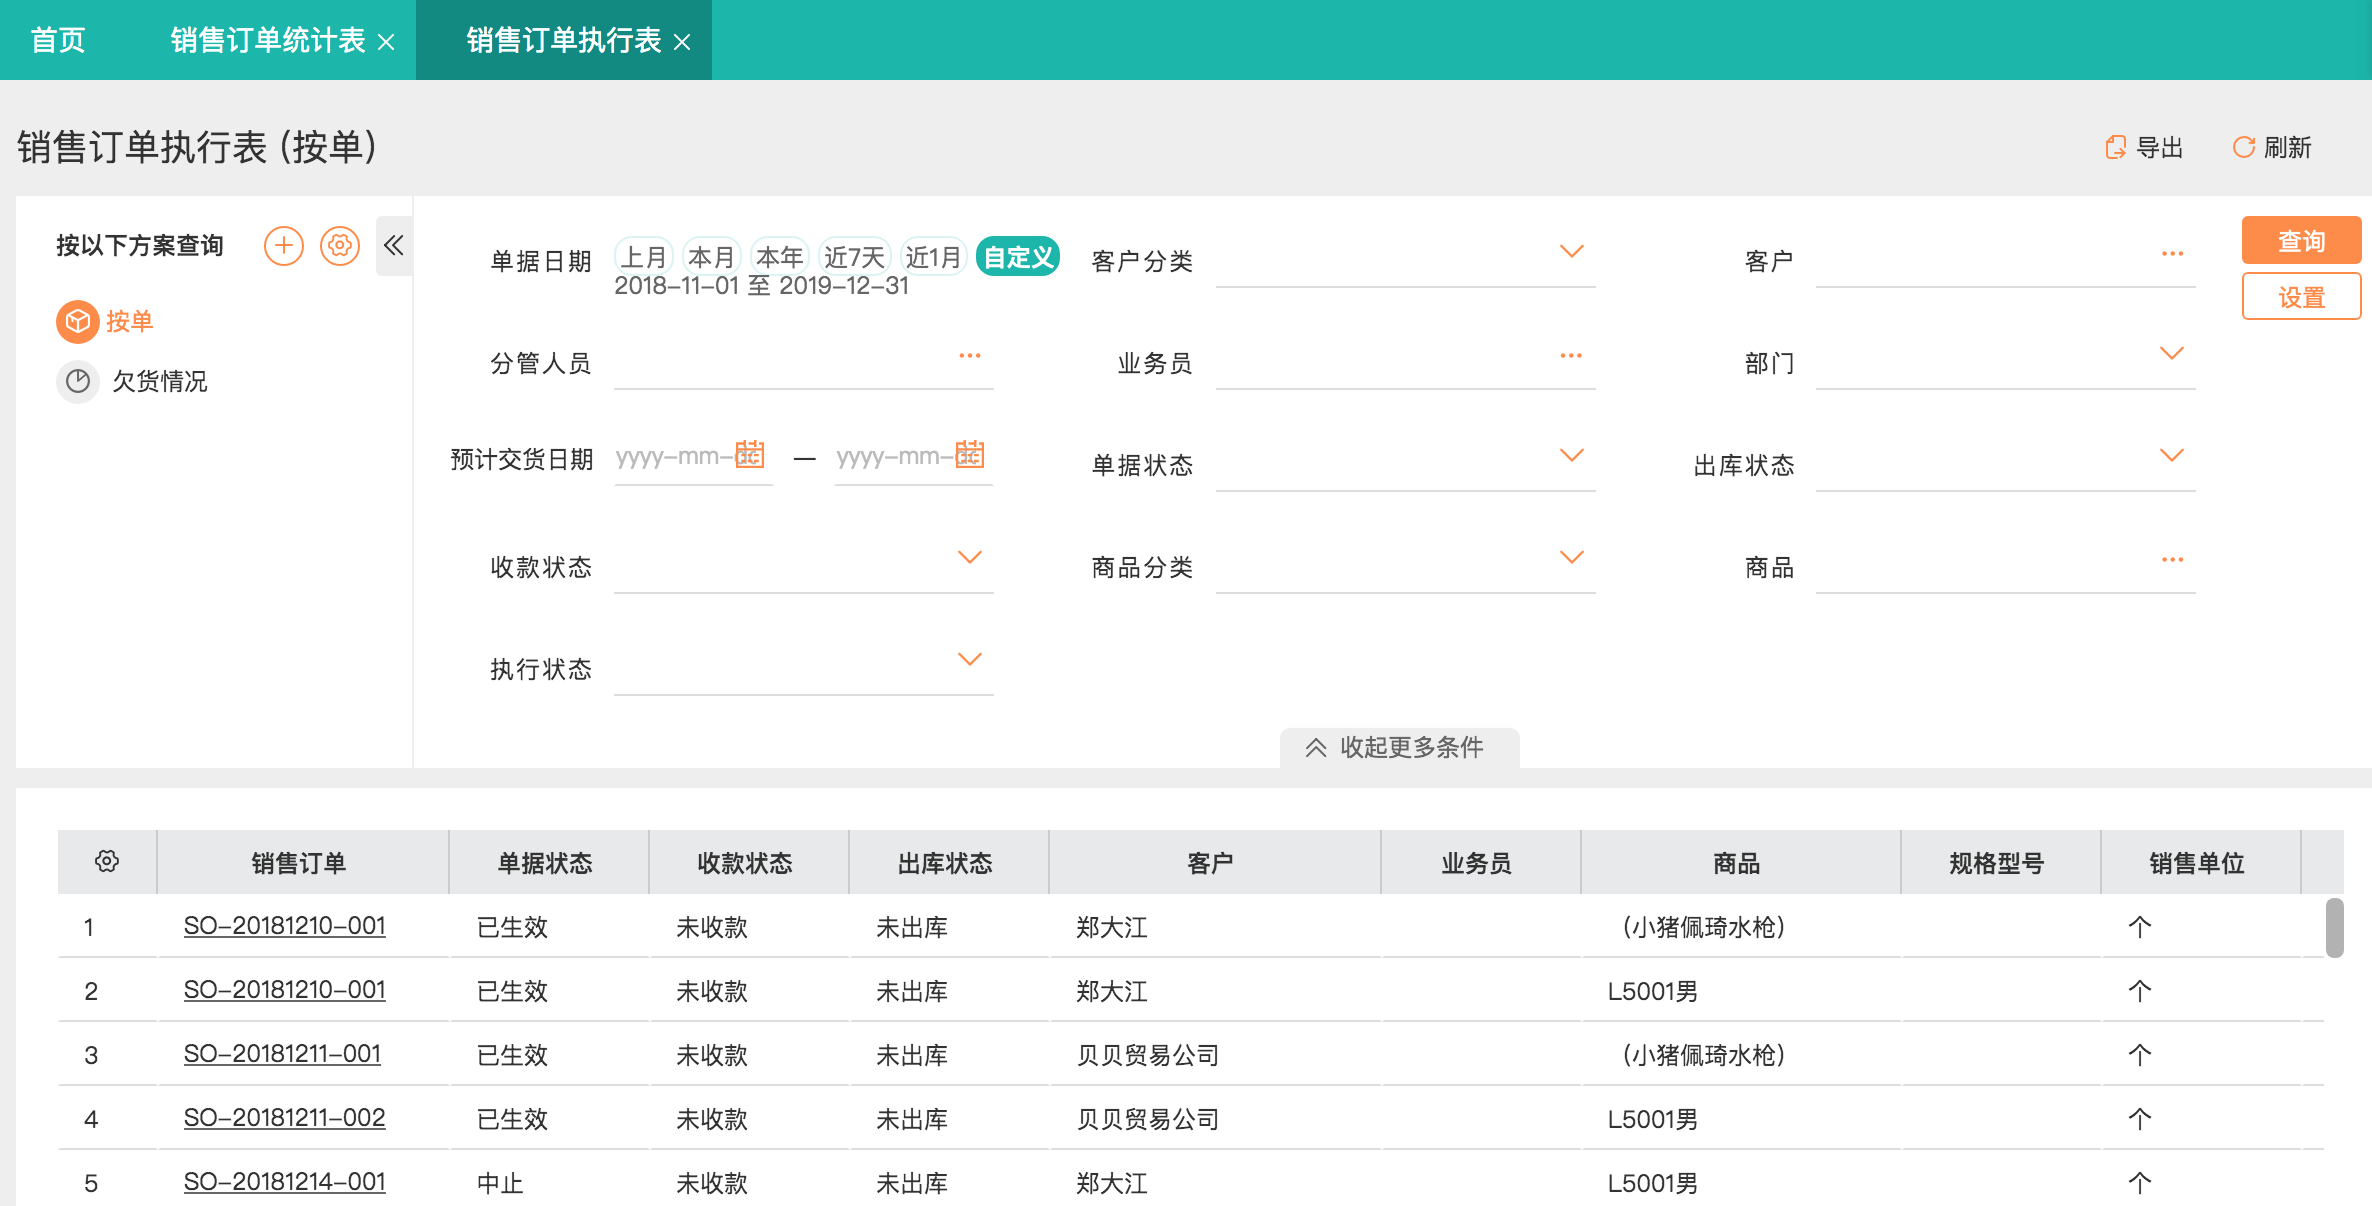
Task: Click SO-20181210-001 order link
Action: tap(282, 924)
